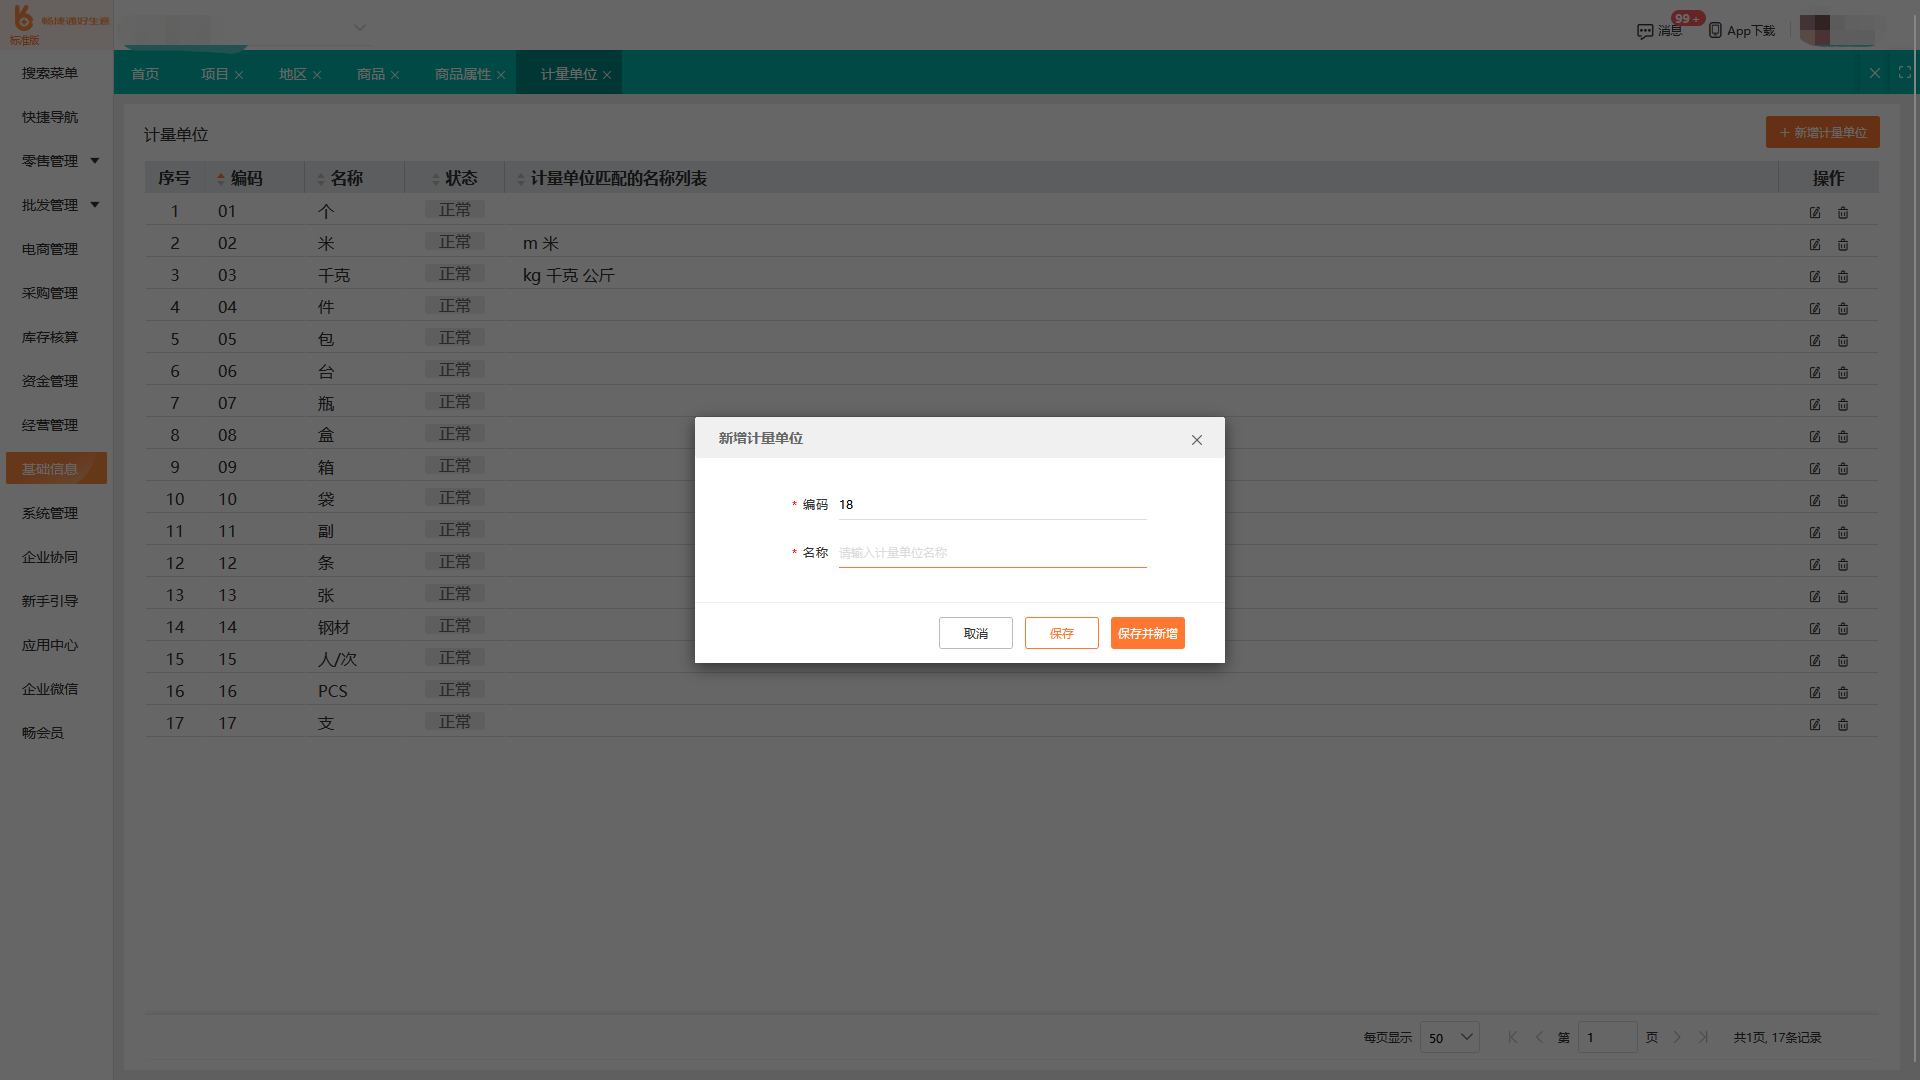Viewport: 1920px width, 1080px height.
Task: Click the edit icon for row 11 副
Action: click(1815, 533)
